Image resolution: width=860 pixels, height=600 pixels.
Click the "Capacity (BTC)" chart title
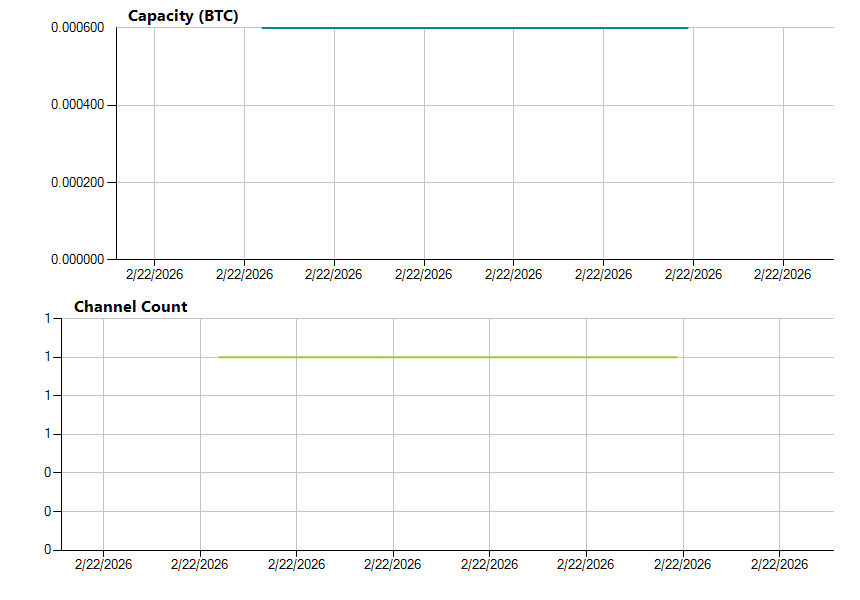183,16
